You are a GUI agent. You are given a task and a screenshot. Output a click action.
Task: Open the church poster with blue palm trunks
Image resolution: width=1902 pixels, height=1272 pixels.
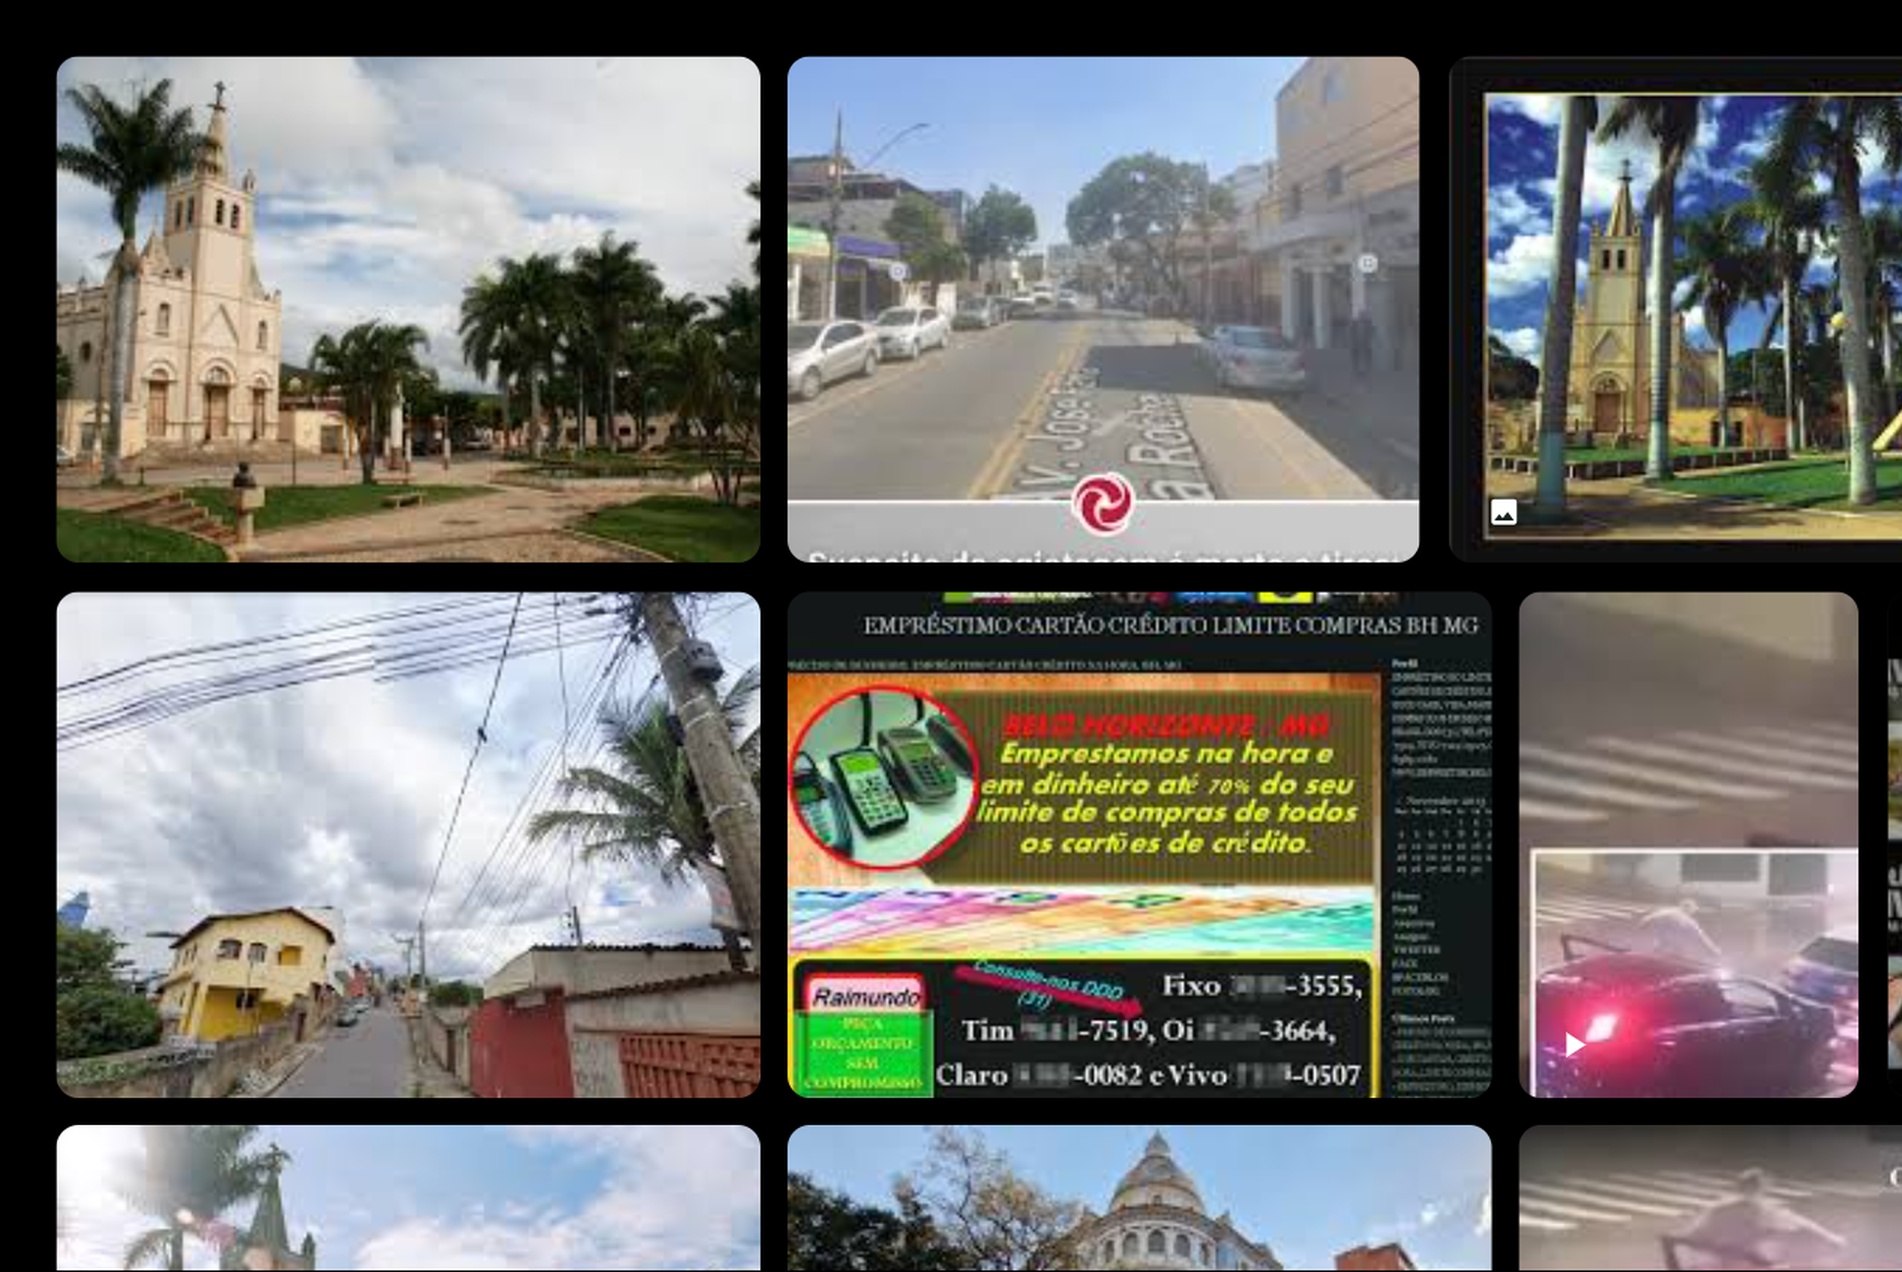tap(1690, 310)
